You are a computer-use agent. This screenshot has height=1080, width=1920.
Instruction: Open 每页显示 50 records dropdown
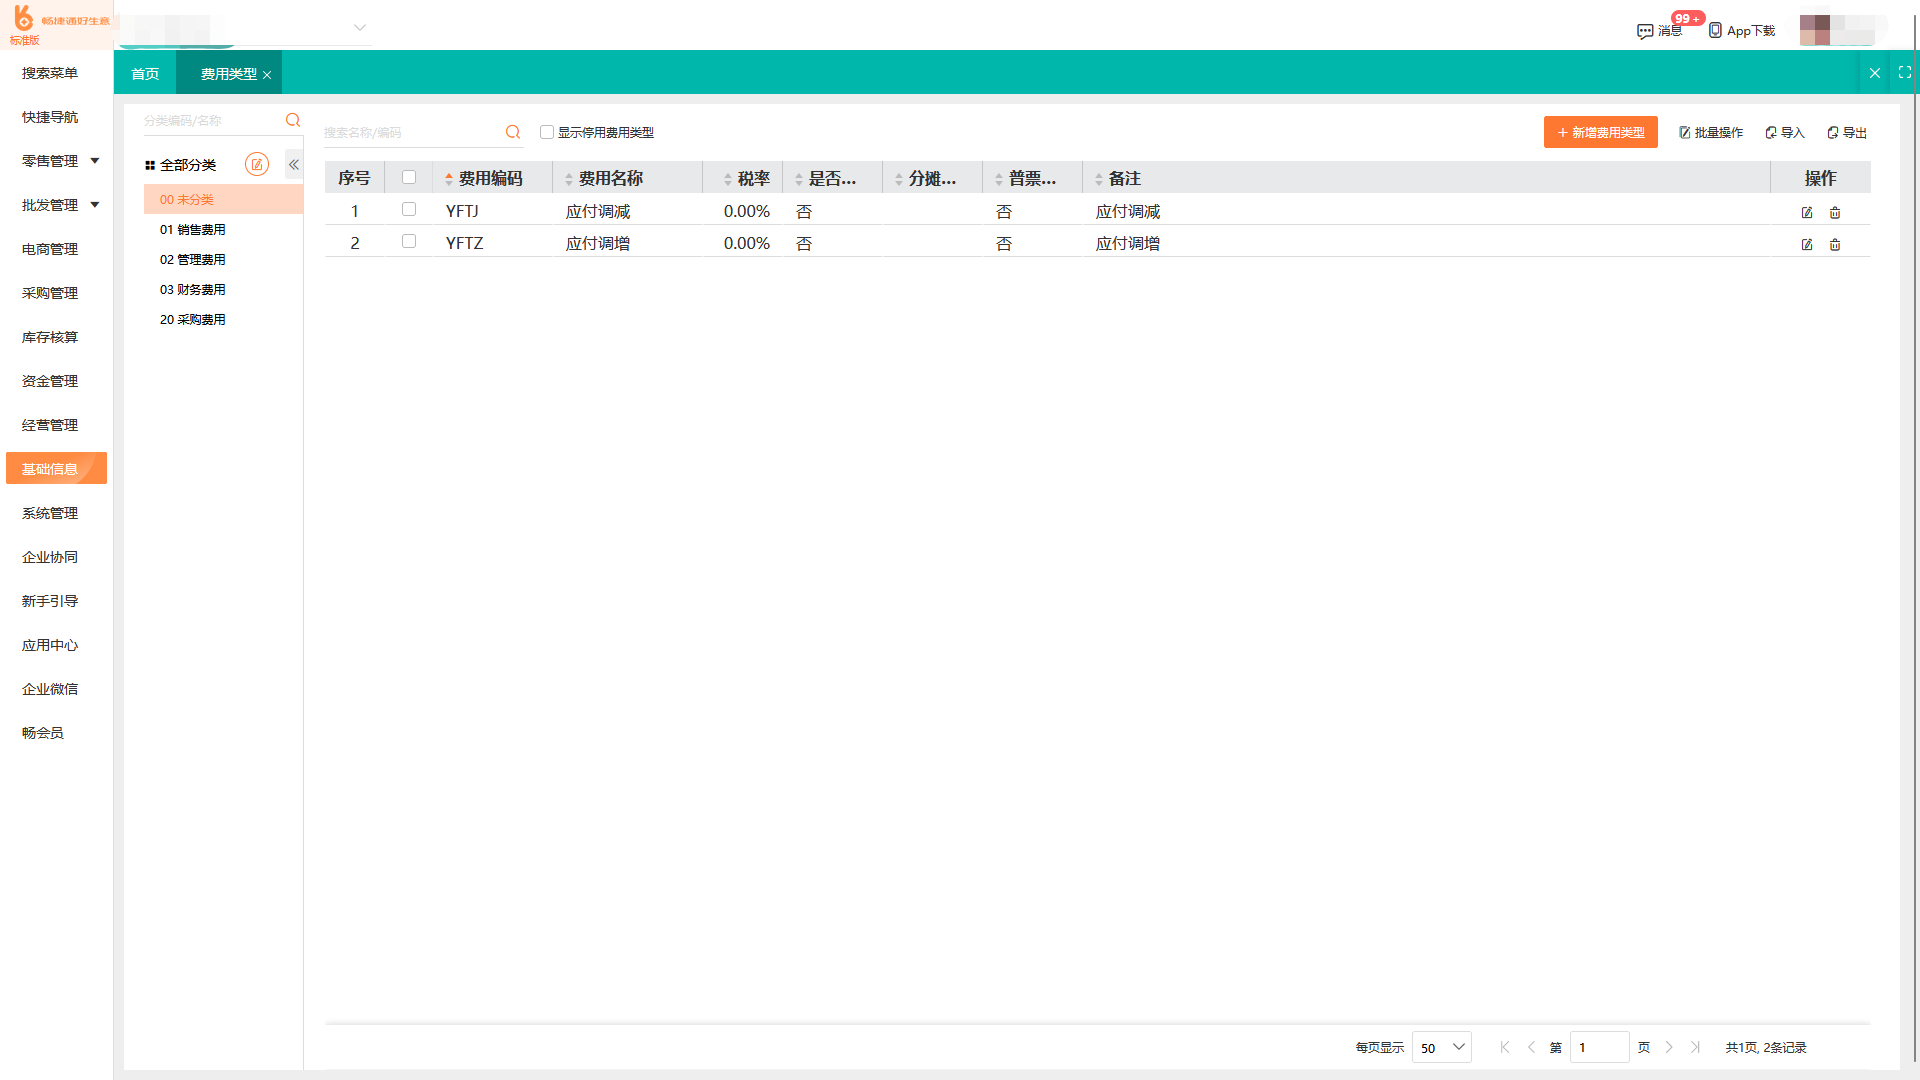[1440, 1047]
